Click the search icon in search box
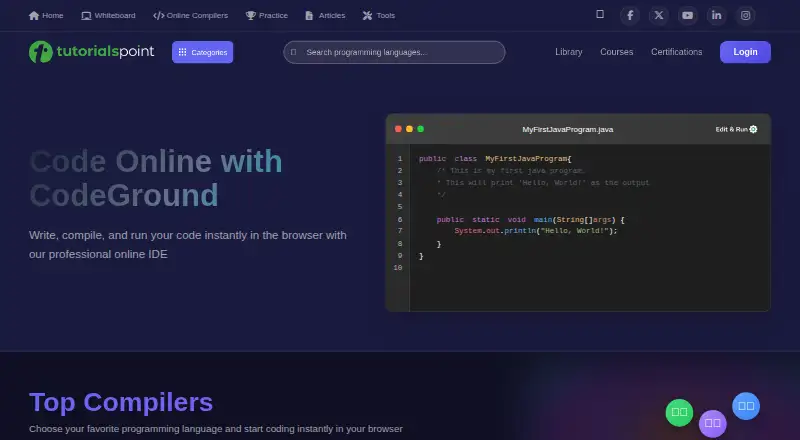This screenshot has width=800, height=440. click(293, 52)
